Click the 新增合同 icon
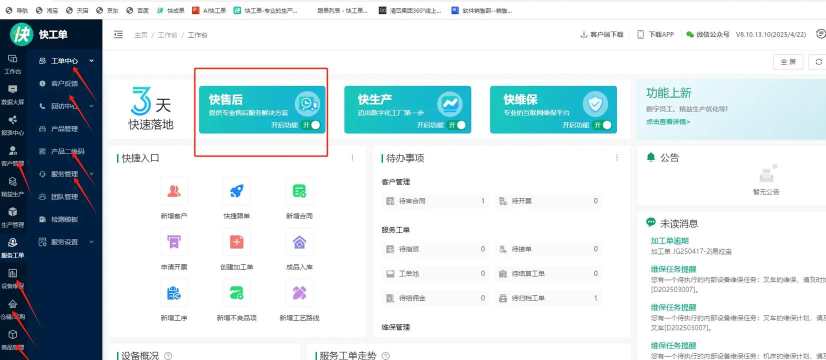The width and height of the screenshot is (826, 360). coord(299,191)
